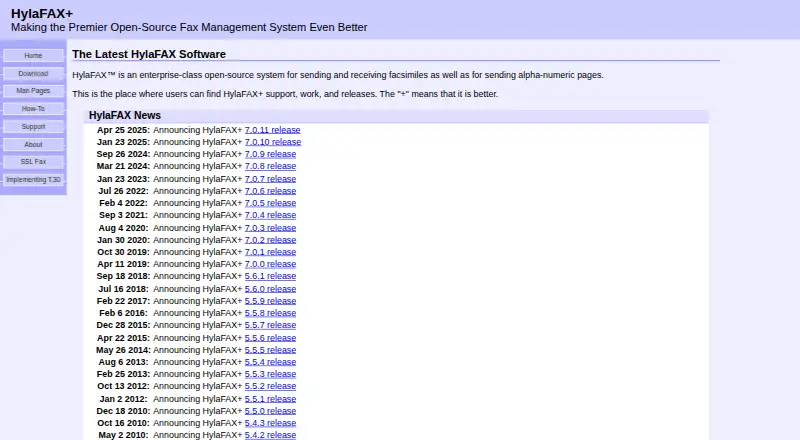The height and width of the screenshot is (440, 800).
Task: Open the 7.0.11 release link
Action: pos(272,130)
